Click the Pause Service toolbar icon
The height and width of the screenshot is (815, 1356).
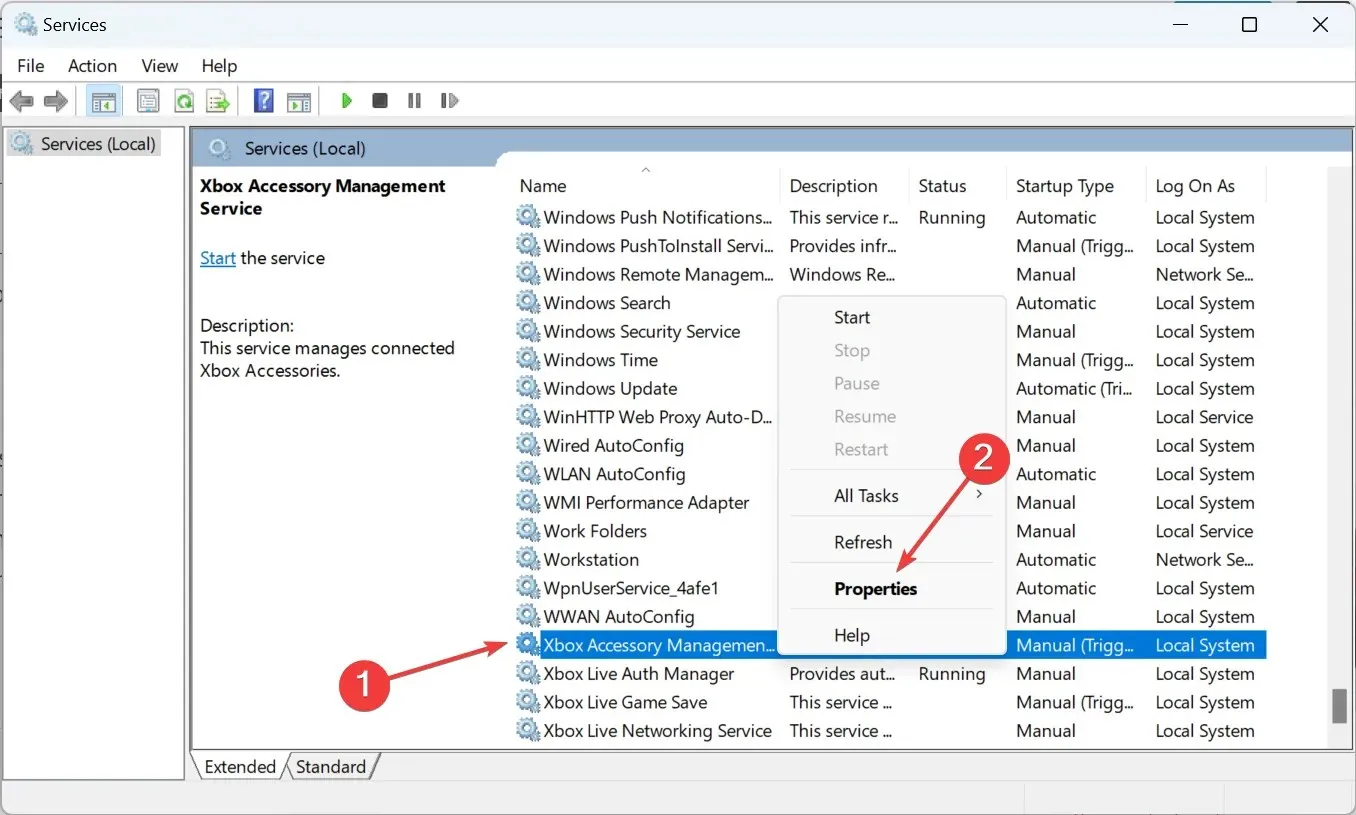414,101
